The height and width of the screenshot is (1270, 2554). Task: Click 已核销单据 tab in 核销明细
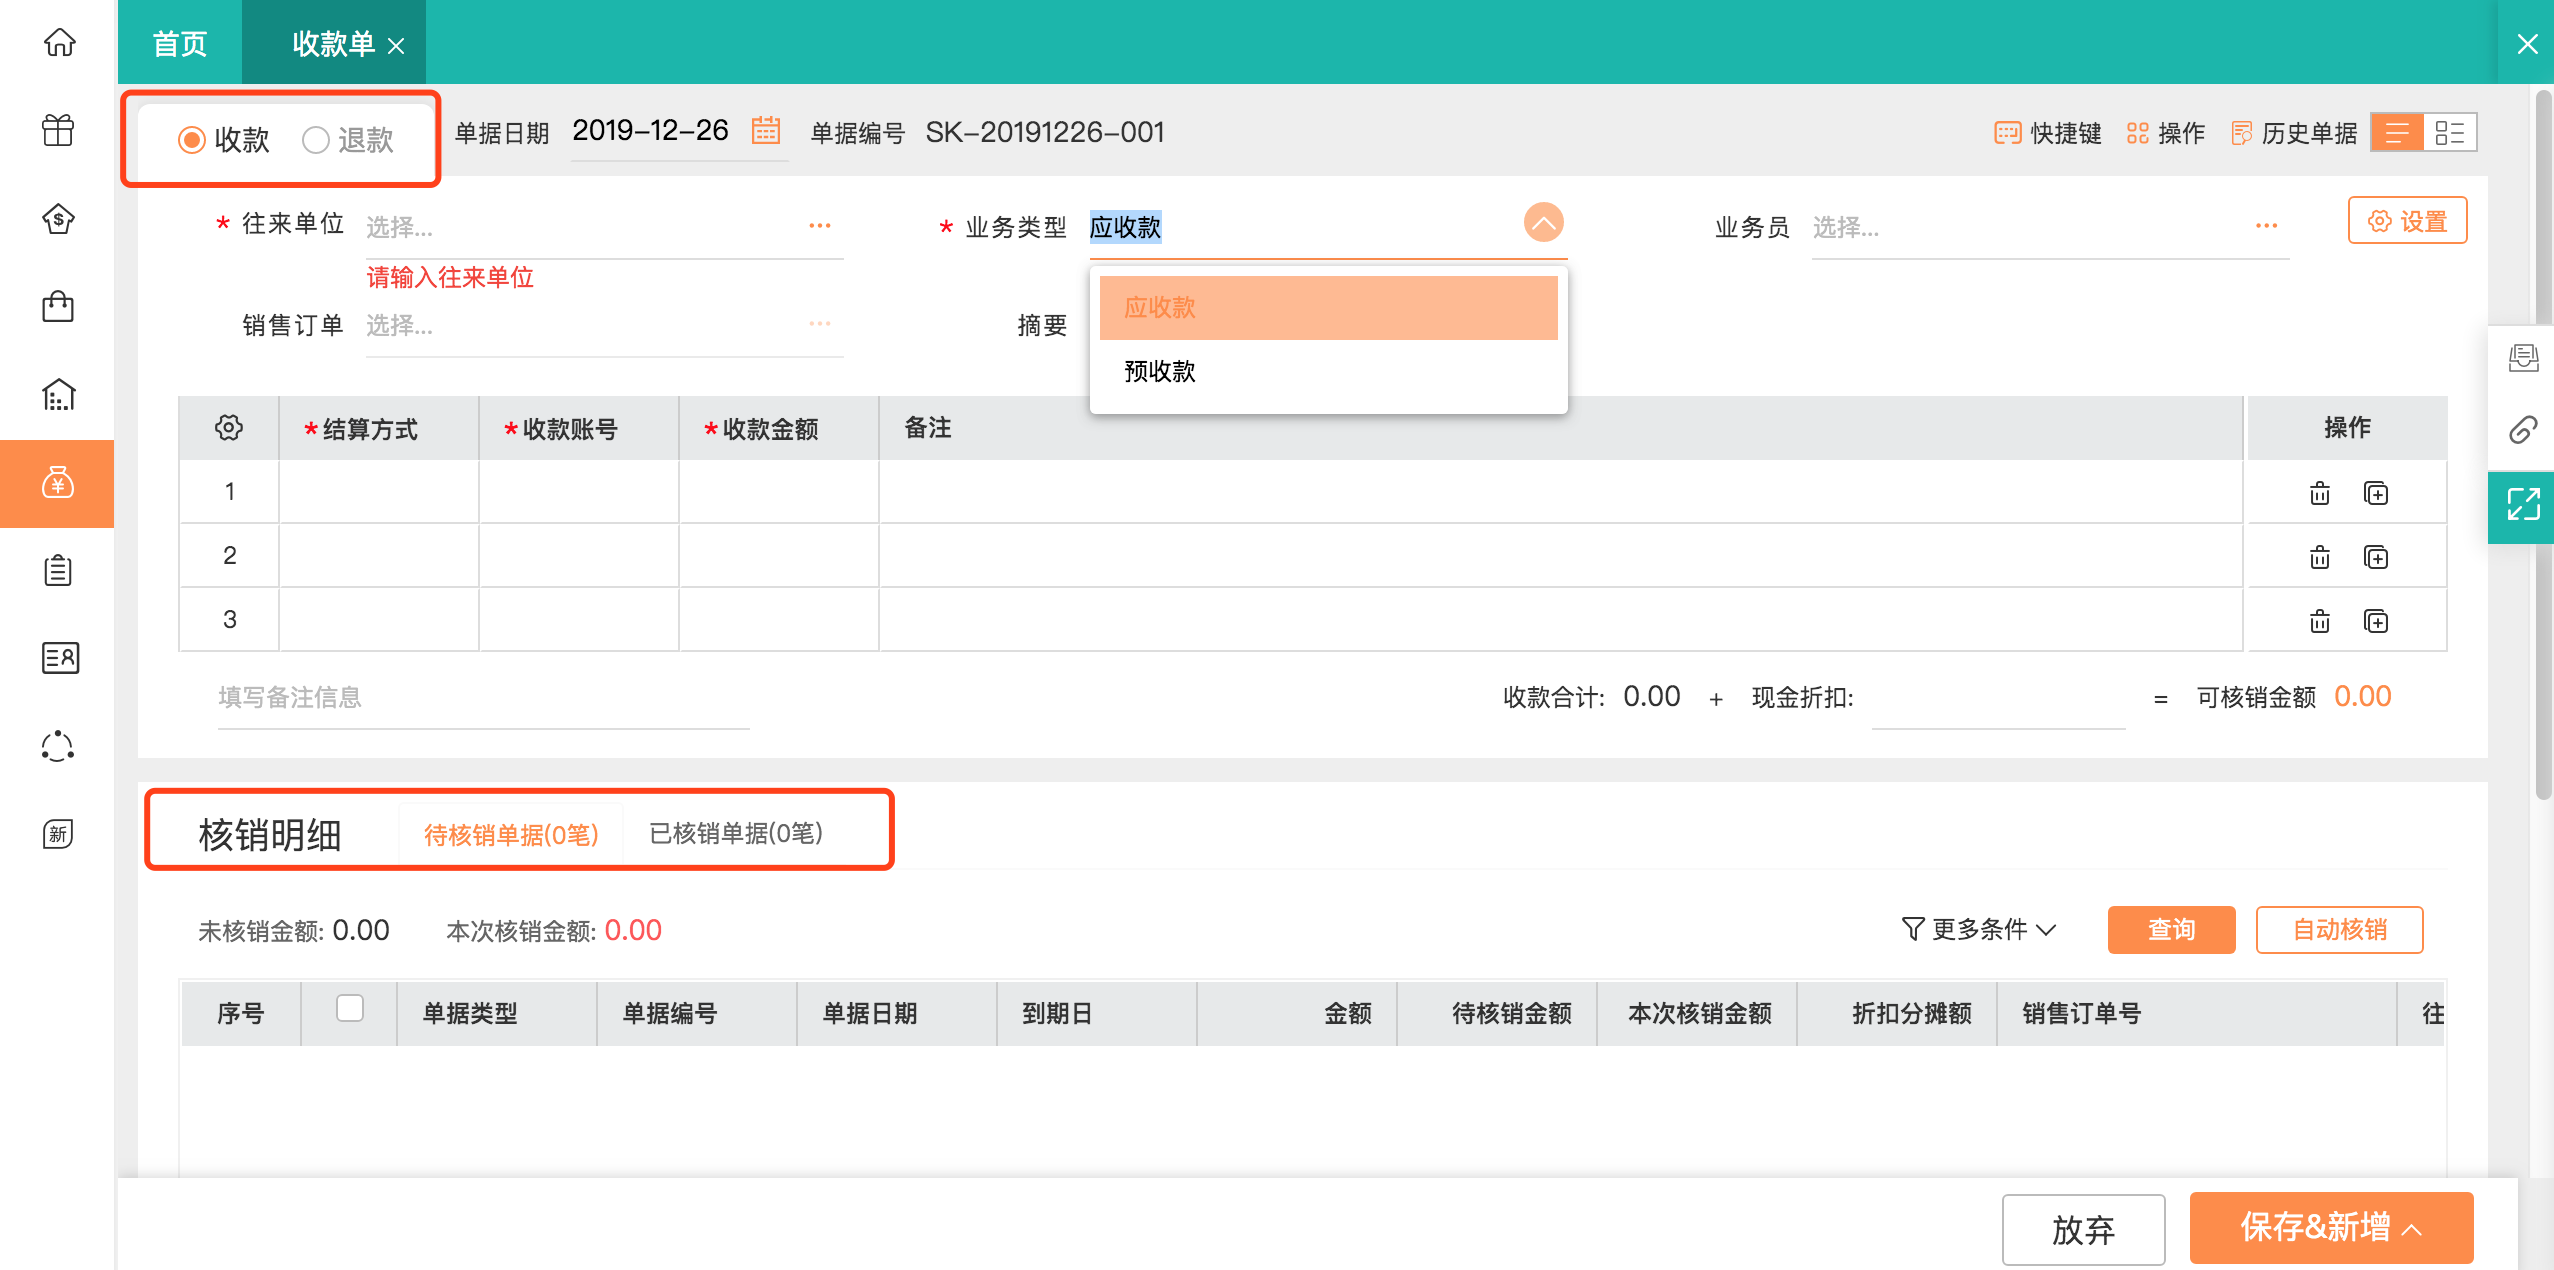tap(731, 830)
